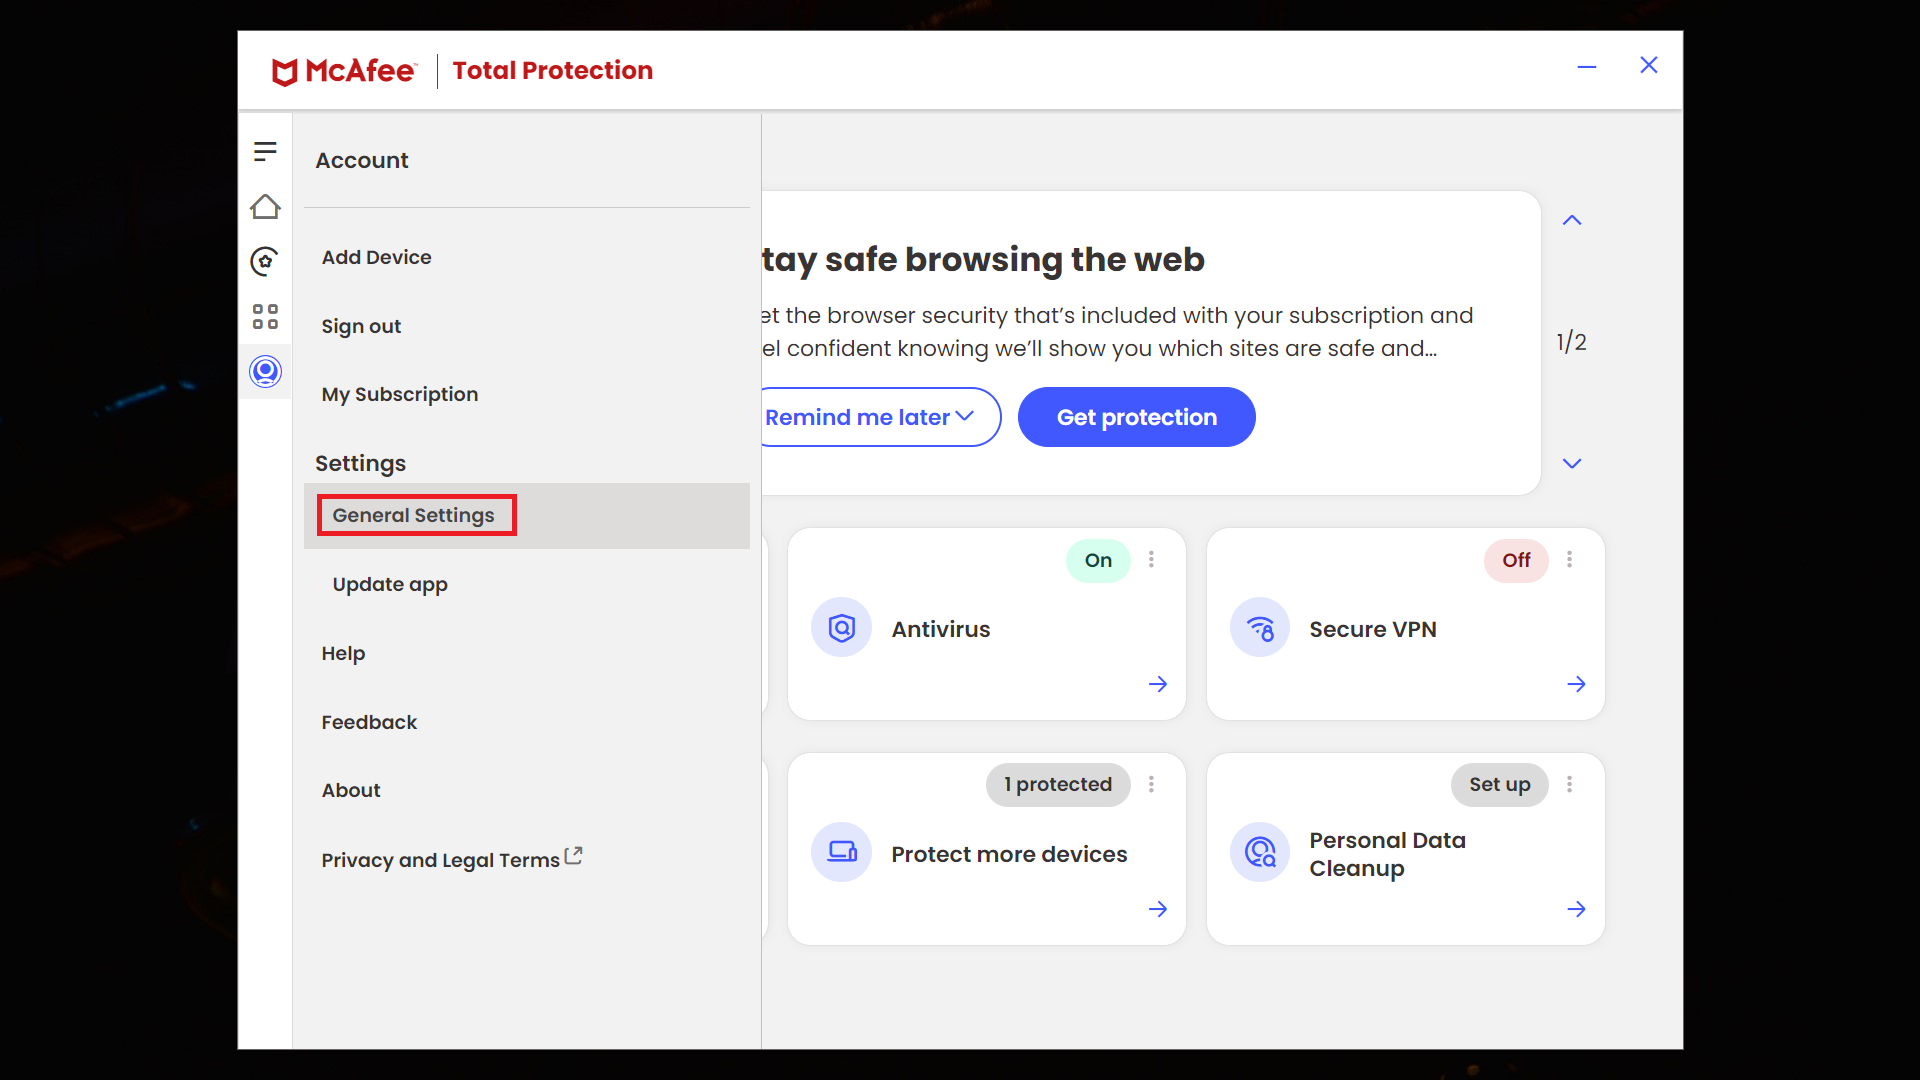Open Protection score via star icon
This screenshot has height=1080, width=1920.
265,261
